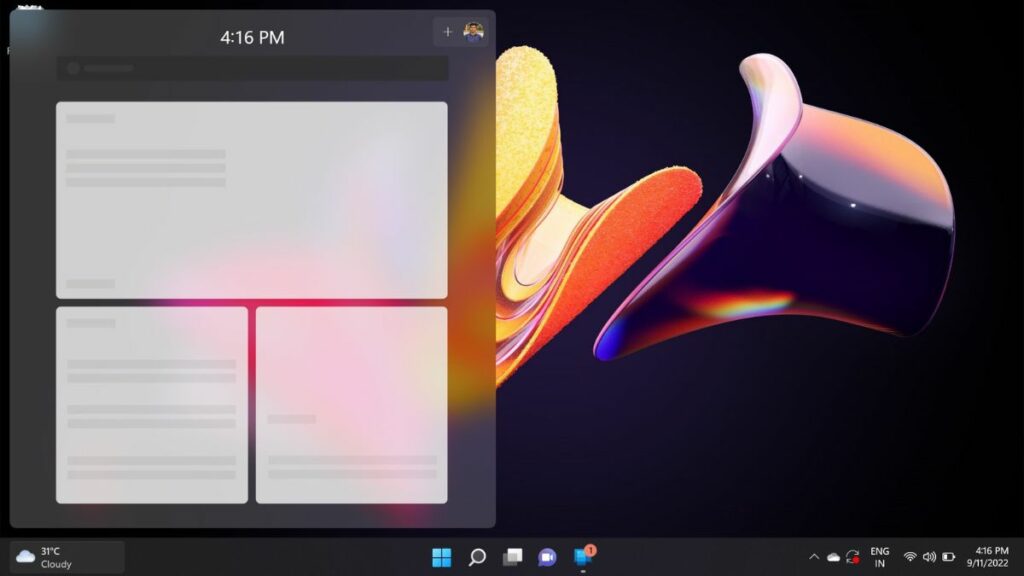Open the clock showing 4:16 PM 9/11/2022
The image size is (1024, 576).
pos(988,557)
